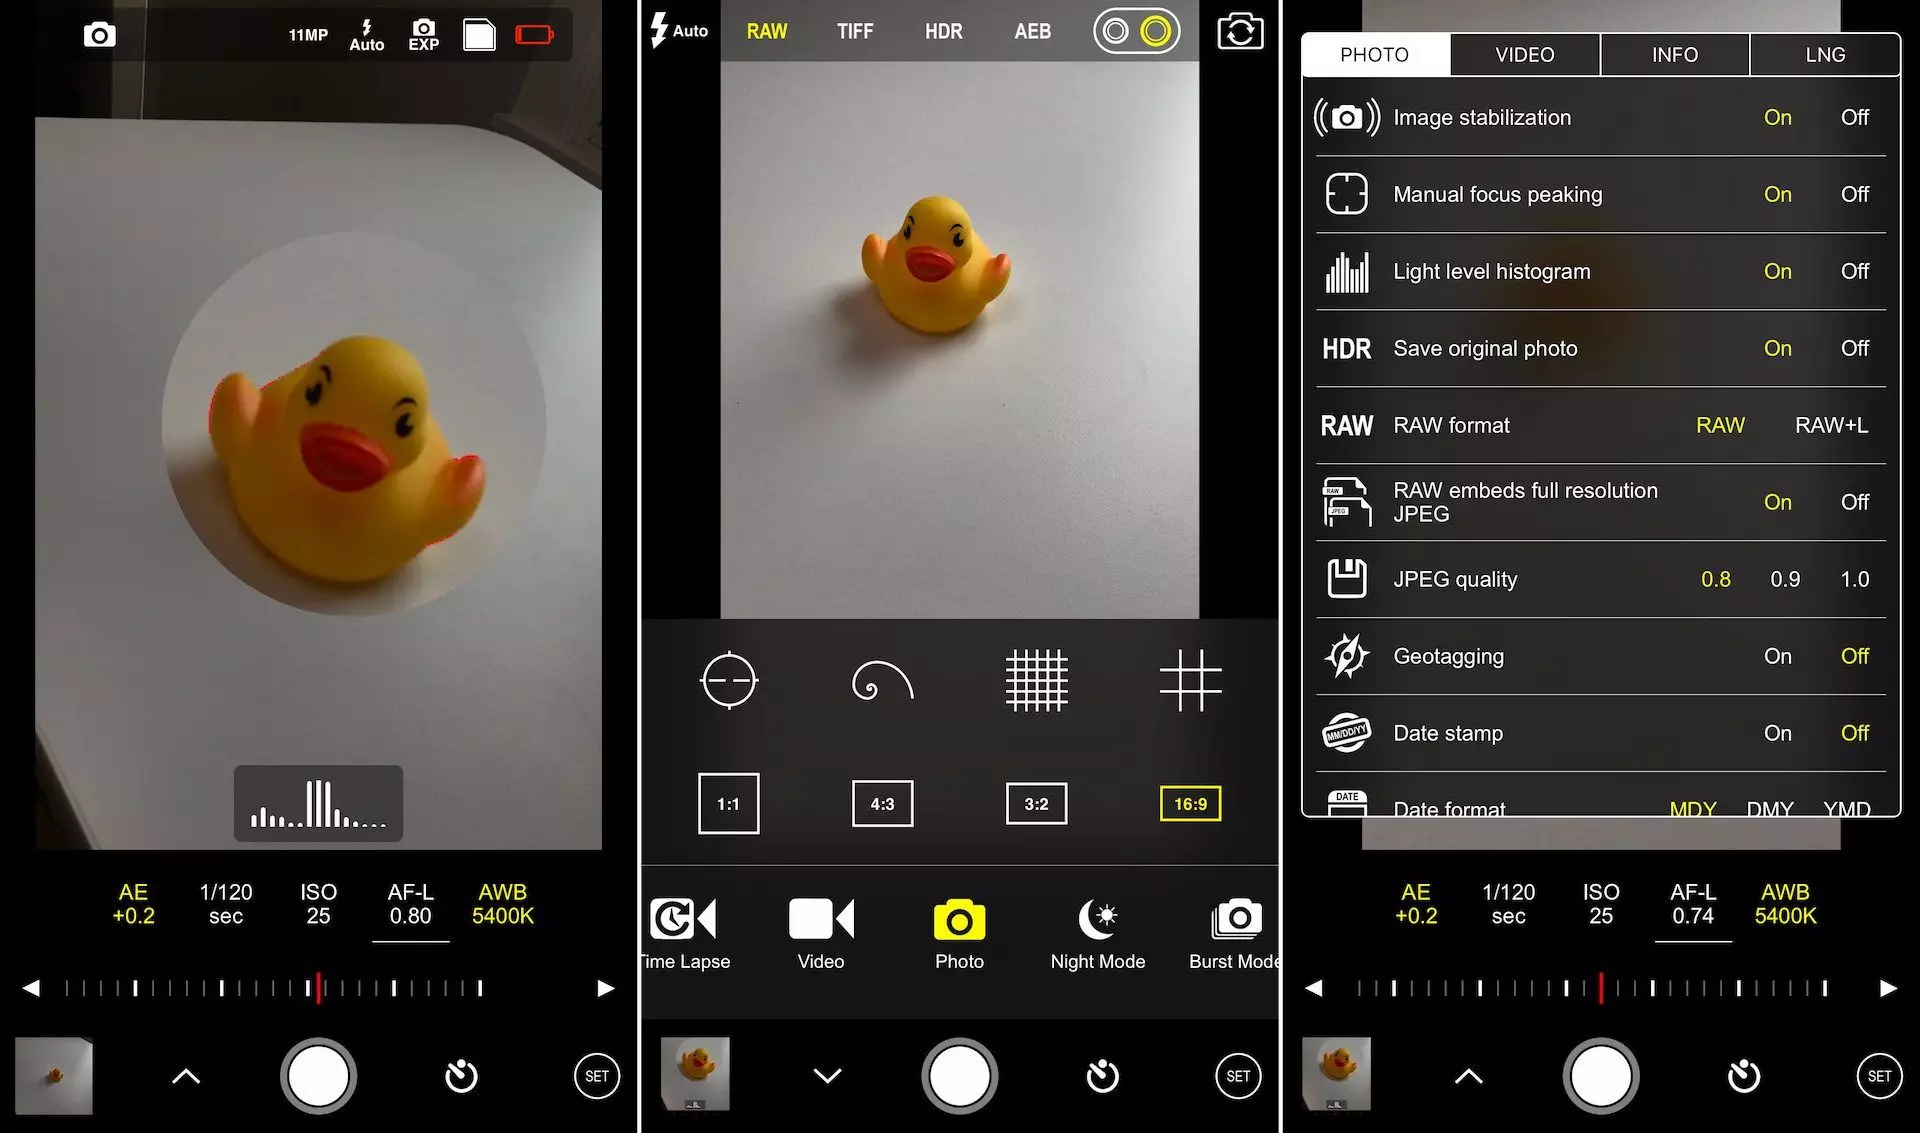Switch to VIDEO tab settings
This screenshot has height=1133, width=1920.
tap(1525, 54)
